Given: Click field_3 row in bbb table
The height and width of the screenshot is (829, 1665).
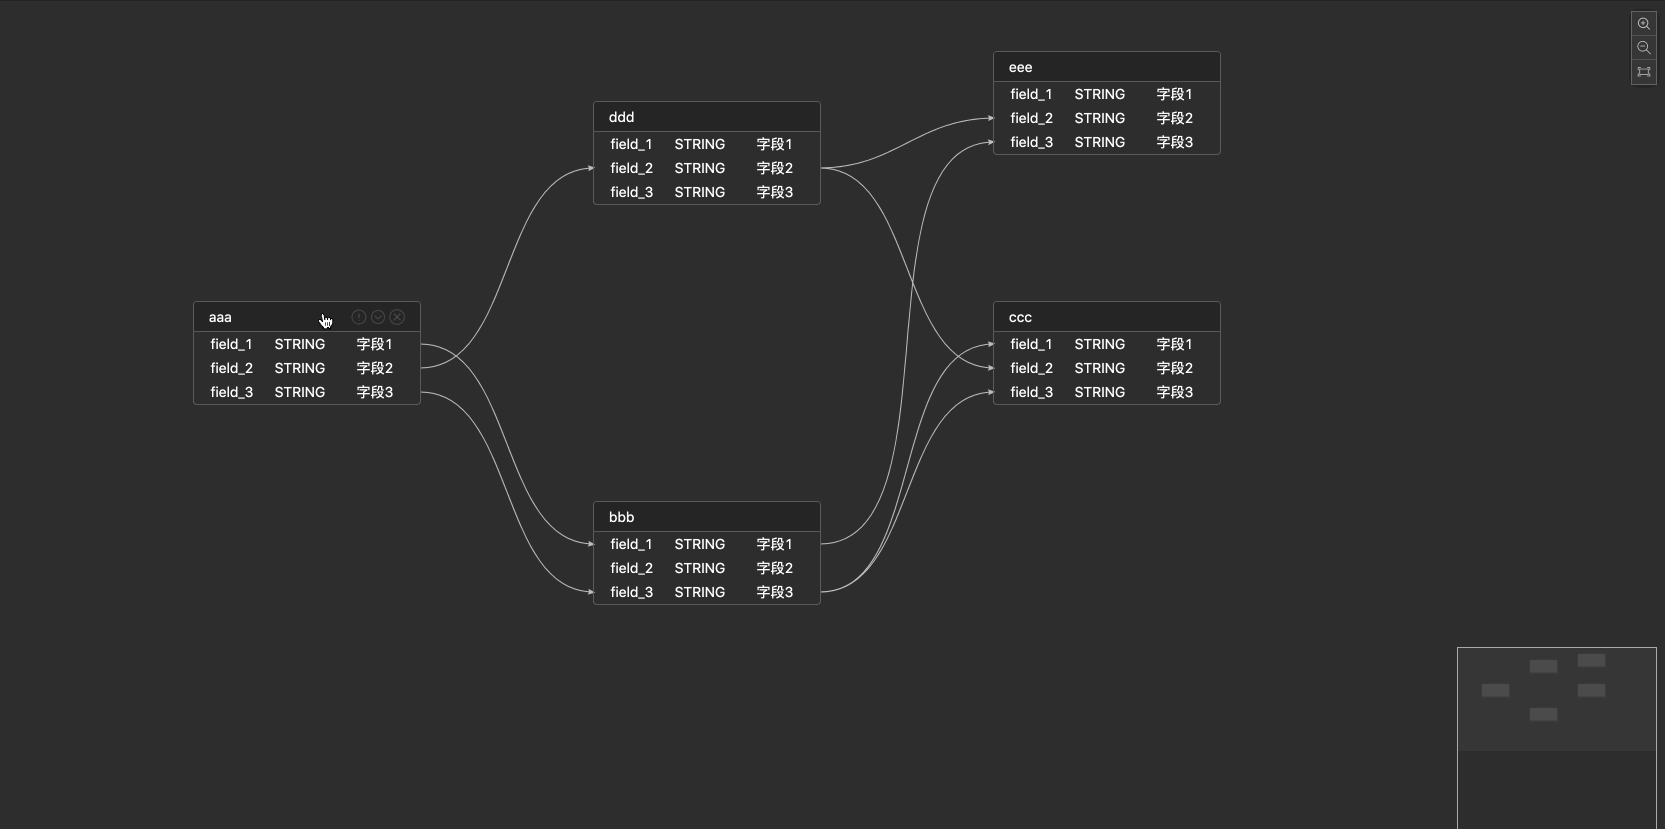Looking at the screenshot, I should [x=706, y=592].
